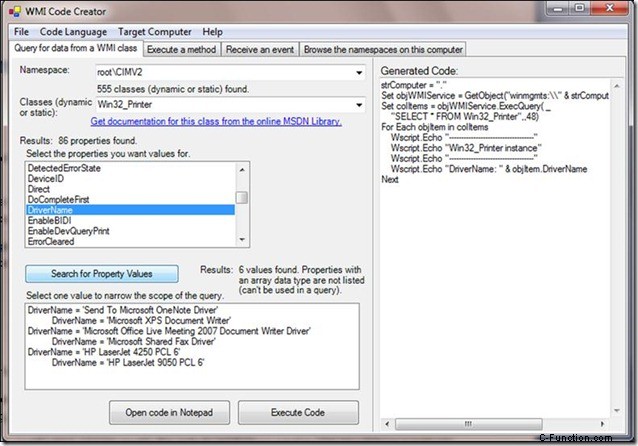Switch to the Execute a method tab
The height and width of the screenshot is (446, 638).
coord(182,49)
